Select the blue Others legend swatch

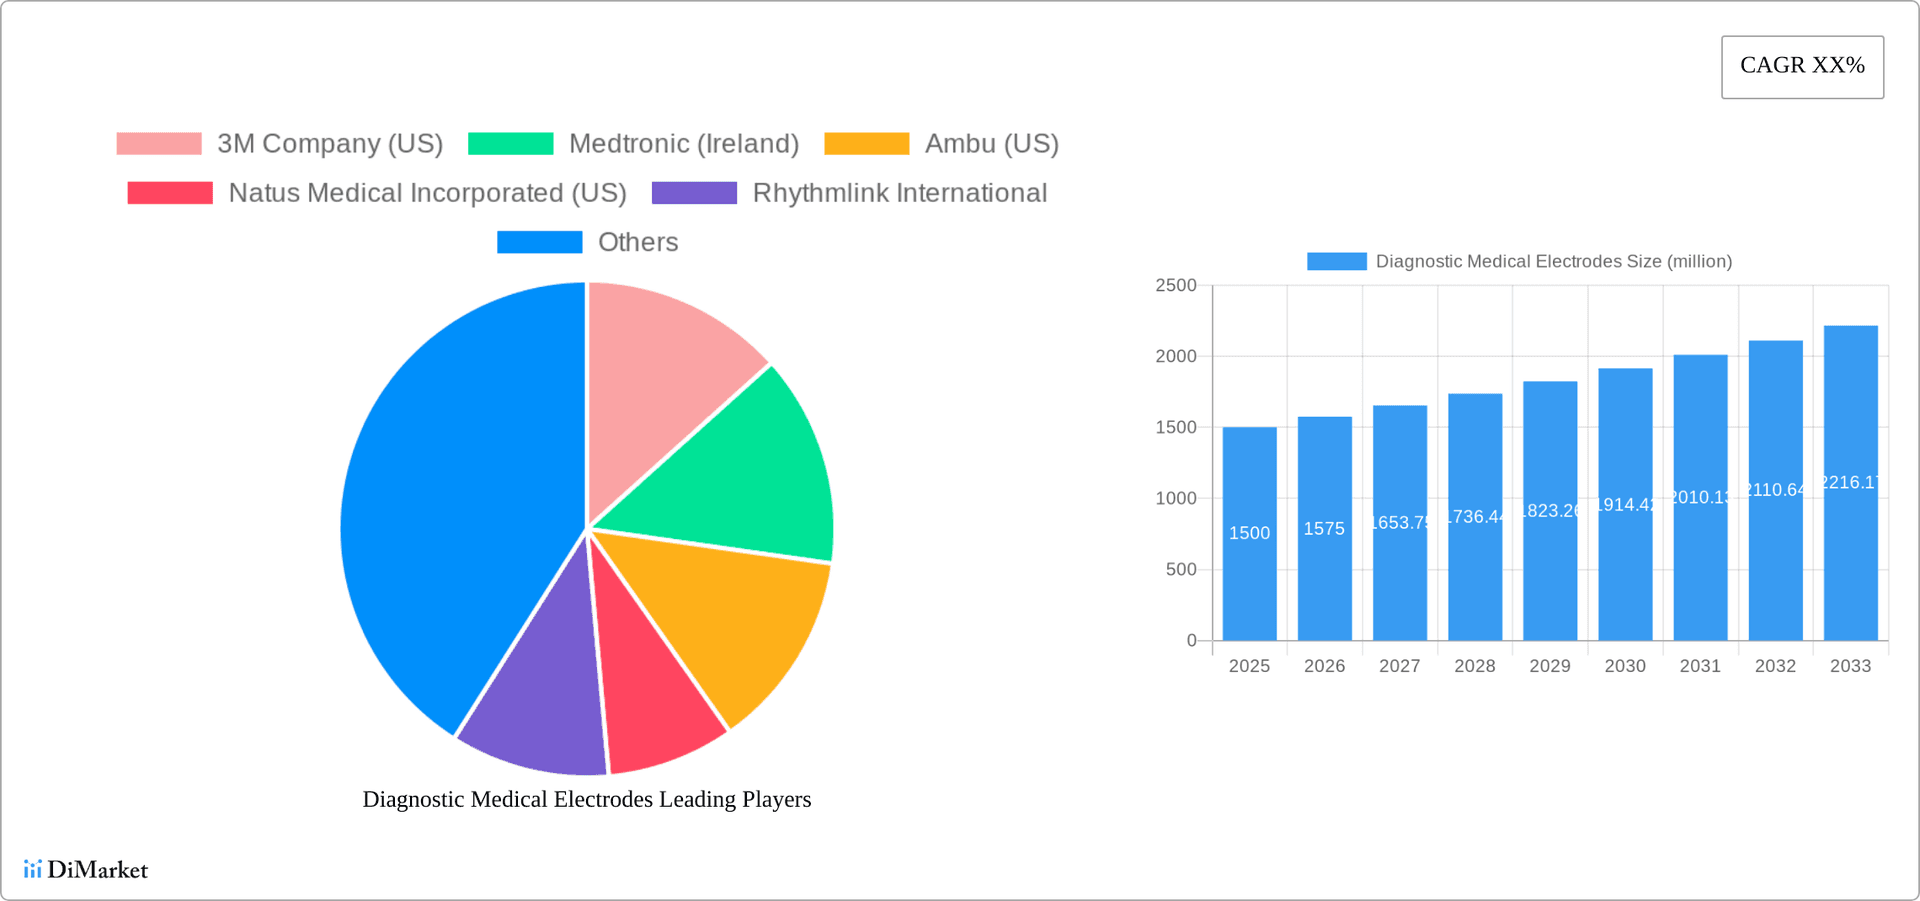539,241
